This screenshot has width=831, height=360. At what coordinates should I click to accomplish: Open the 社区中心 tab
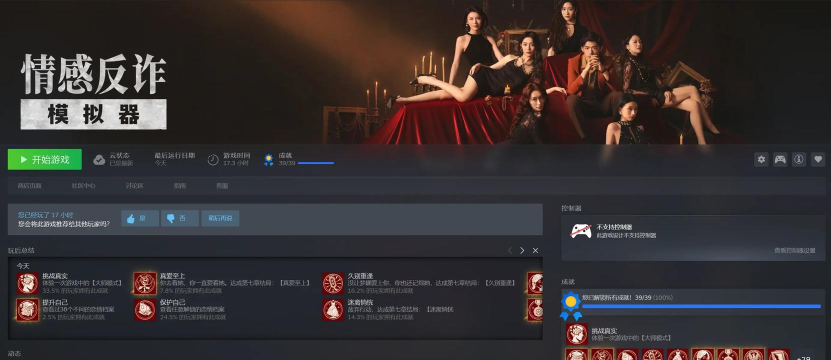84,186
